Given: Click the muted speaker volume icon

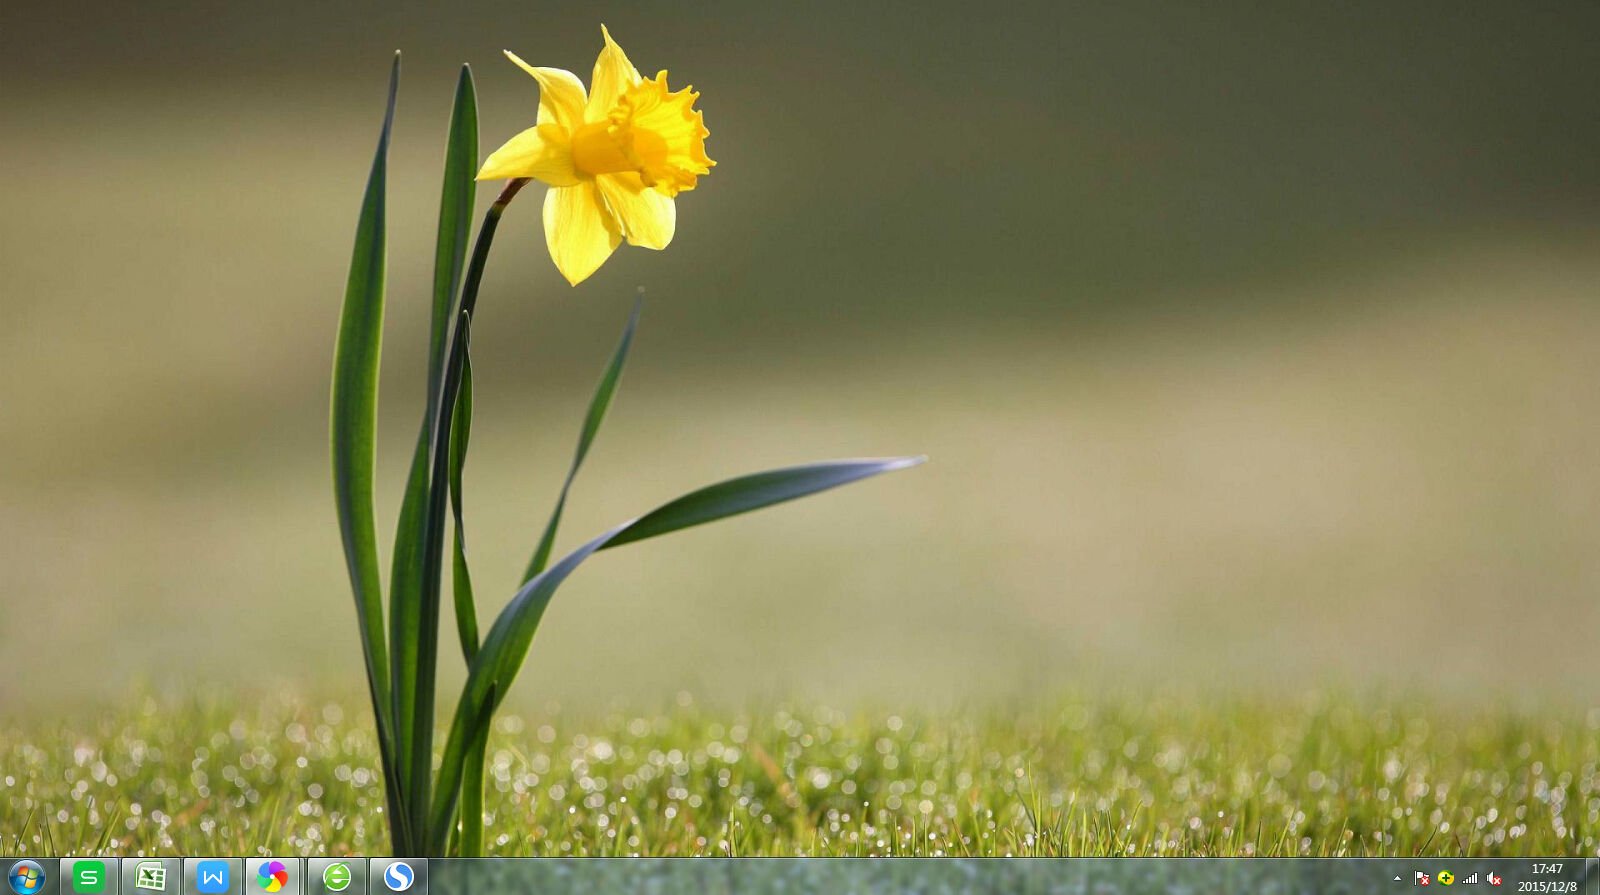Looking at the screenshot, I should (x=1493, y=878).
